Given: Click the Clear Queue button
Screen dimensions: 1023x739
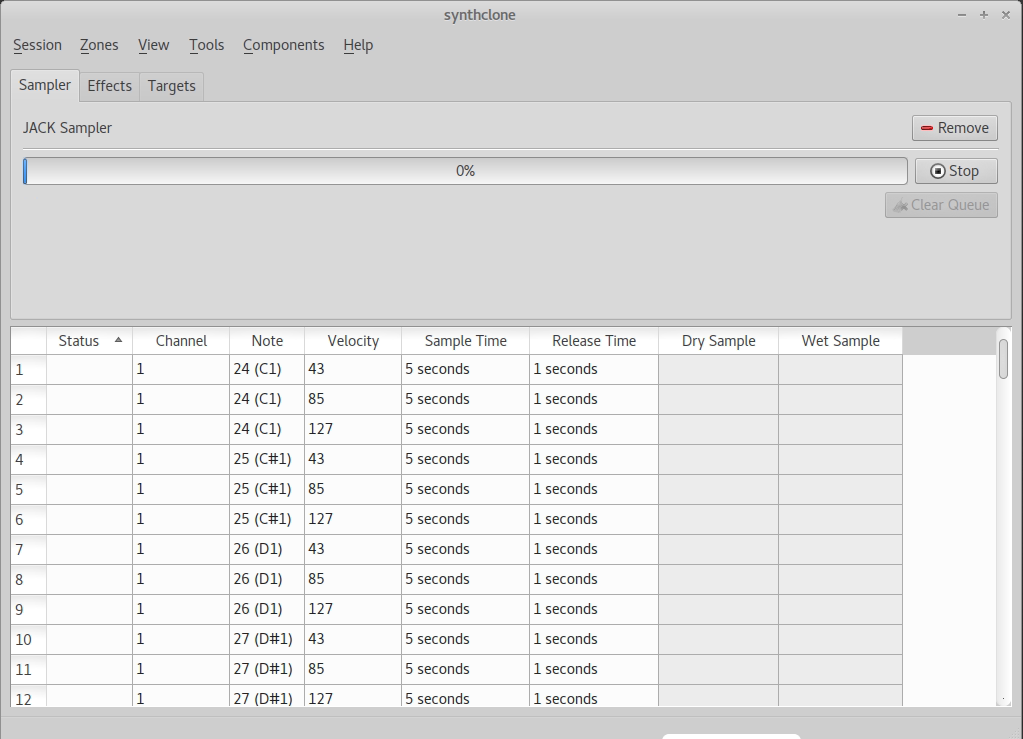Looking at the screenshot, I should click(x=941, y=205).
